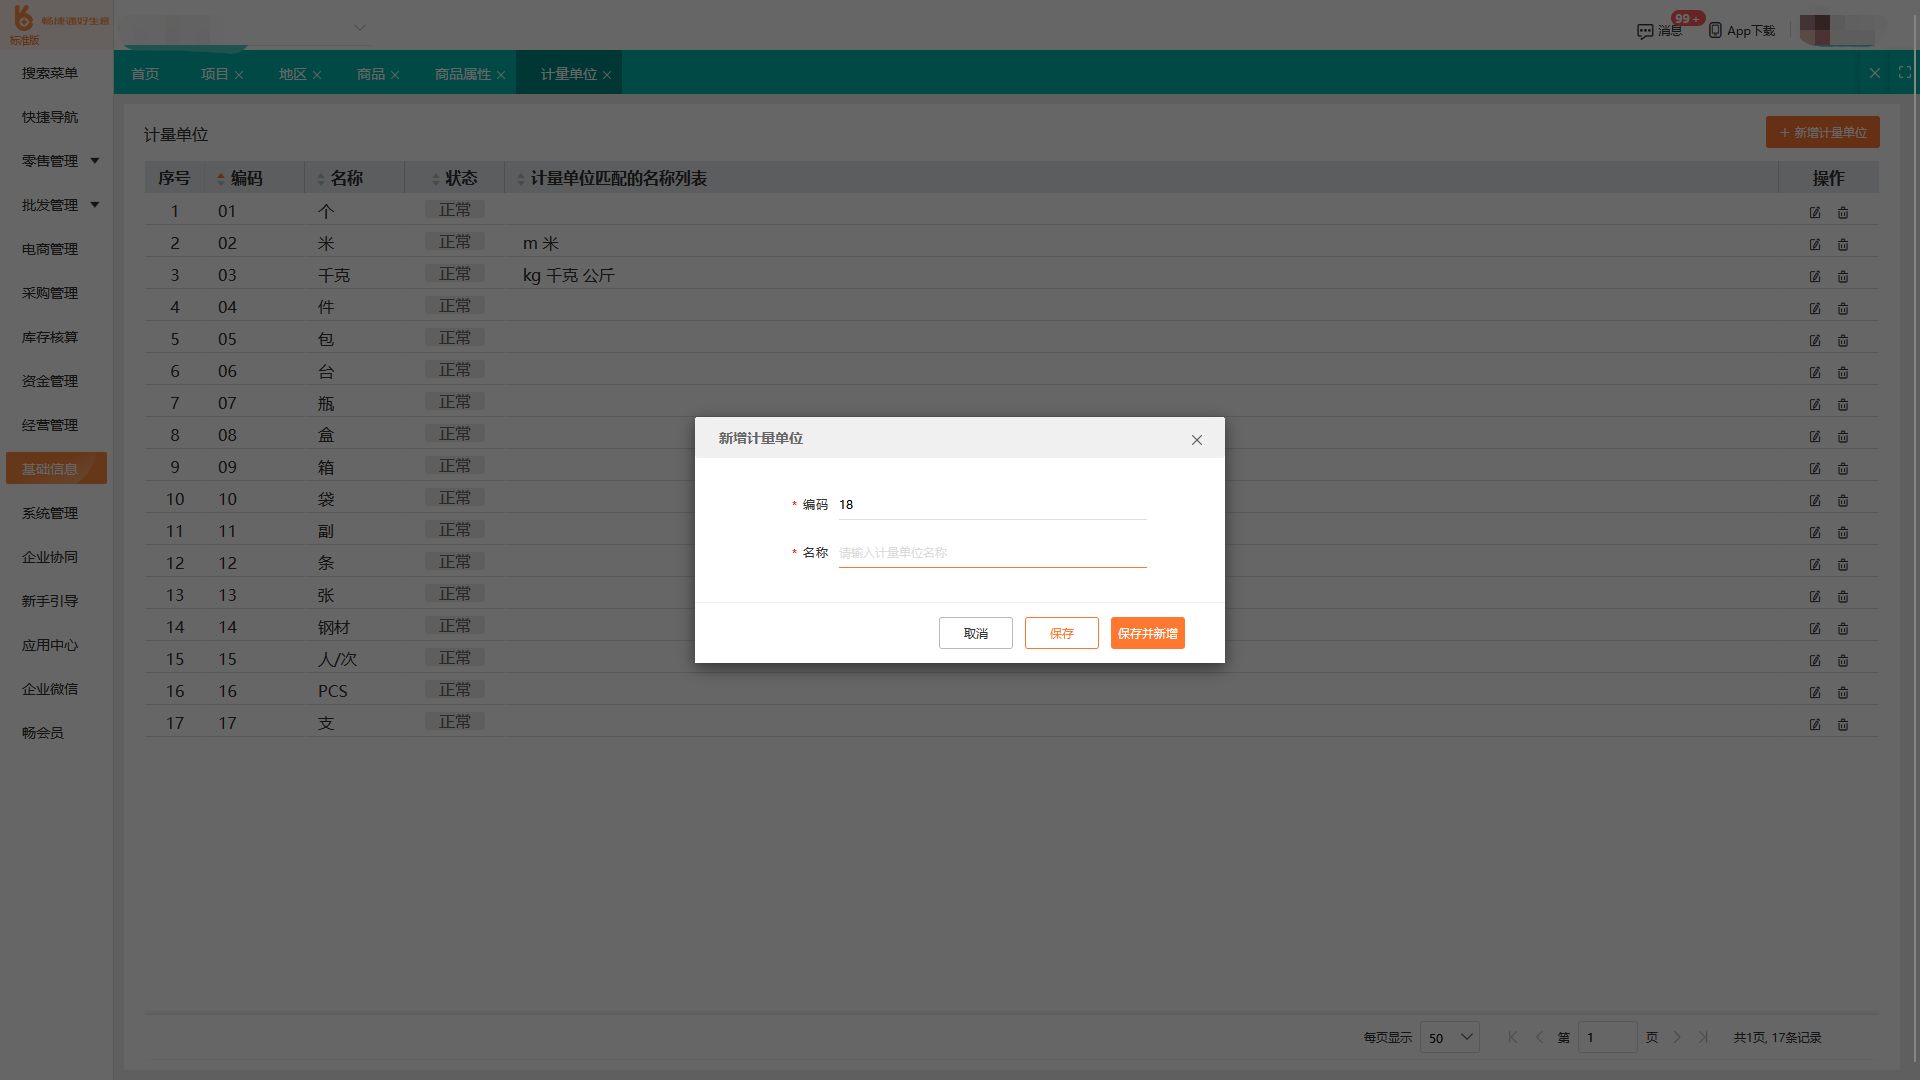Screen dimensions: 1920x1080
Task: Click the delete icon for row 5 包
Action: click(x=1844, y=339)
